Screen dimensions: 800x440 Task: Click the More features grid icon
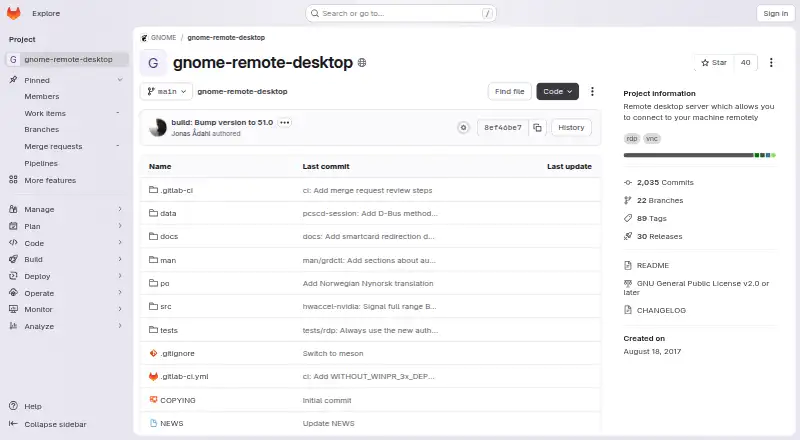pos(13,180)
